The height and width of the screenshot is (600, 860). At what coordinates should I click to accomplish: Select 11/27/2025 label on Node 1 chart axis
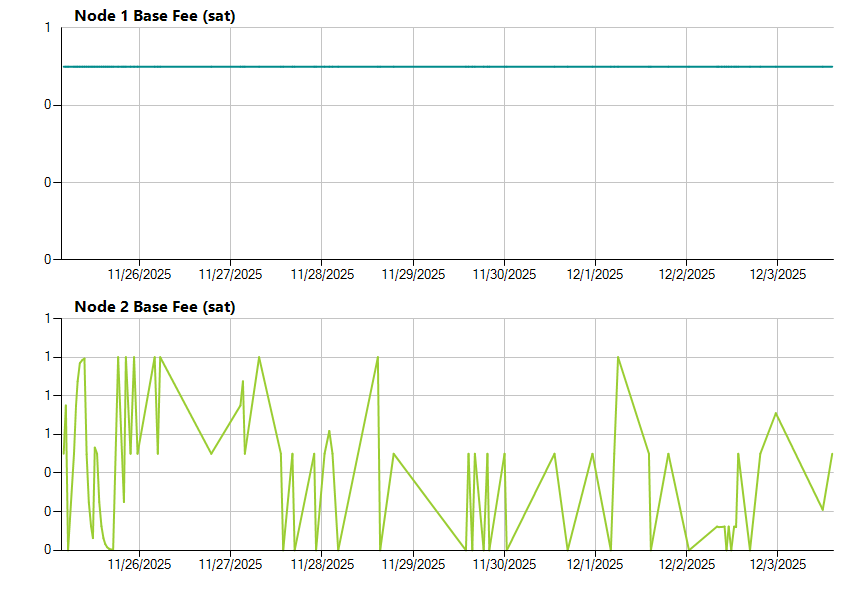(x=230, y=274)
